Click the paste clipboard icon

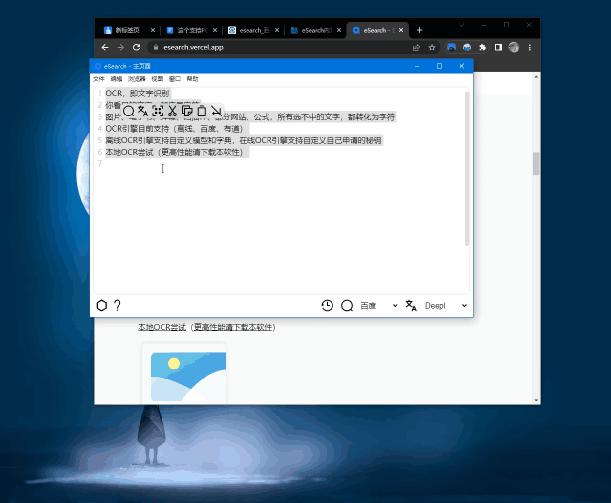click(201, 111)
